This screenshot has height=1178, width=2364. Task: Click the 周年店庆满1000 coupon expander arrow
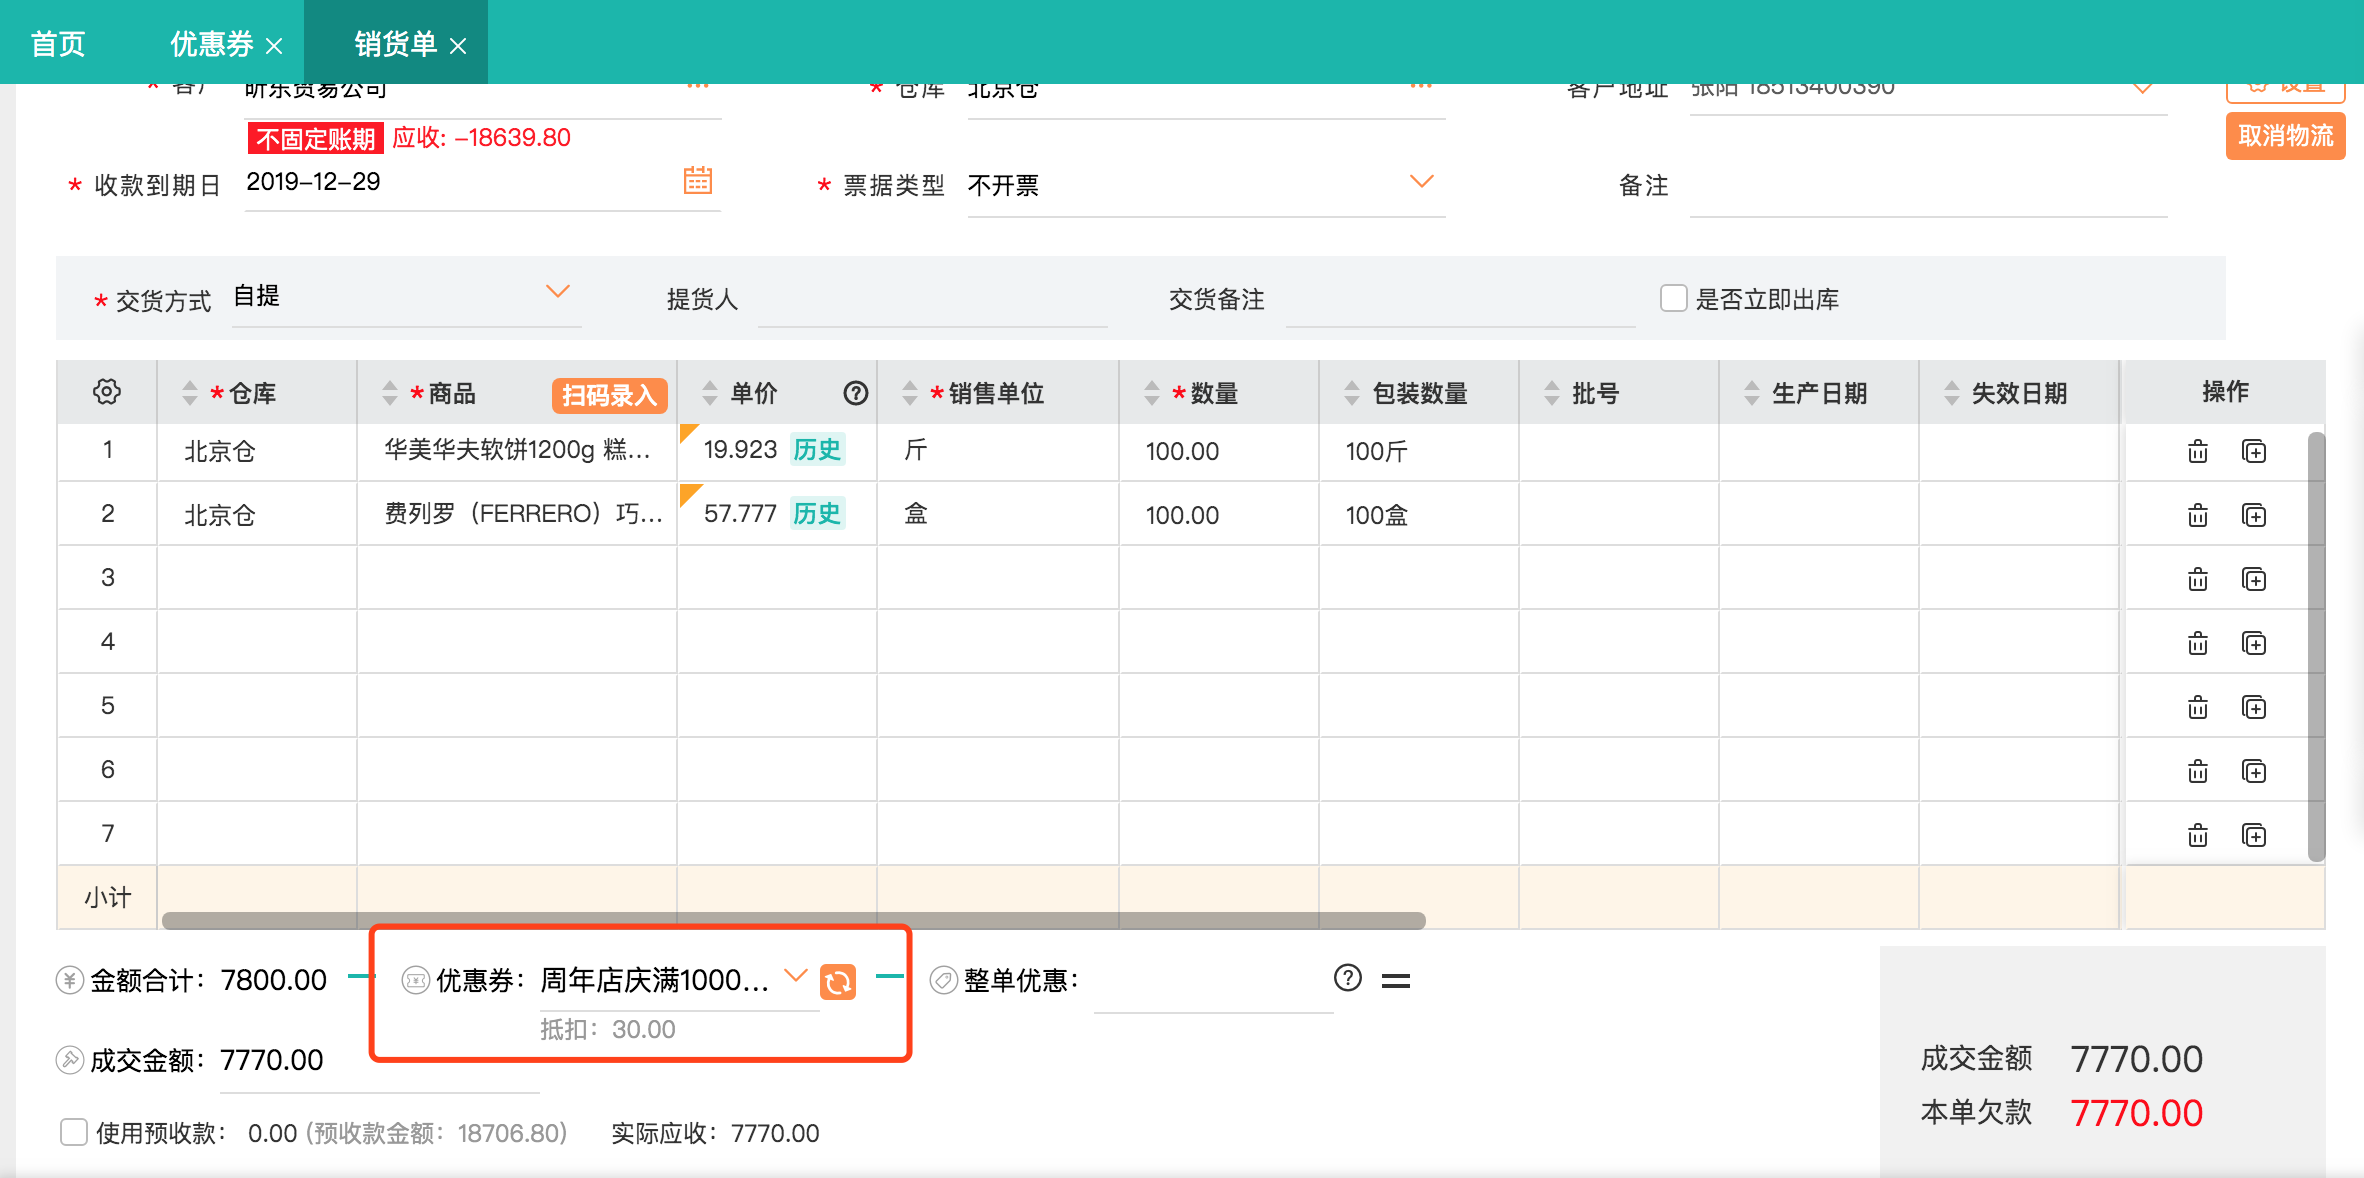[x=799, y=980]
